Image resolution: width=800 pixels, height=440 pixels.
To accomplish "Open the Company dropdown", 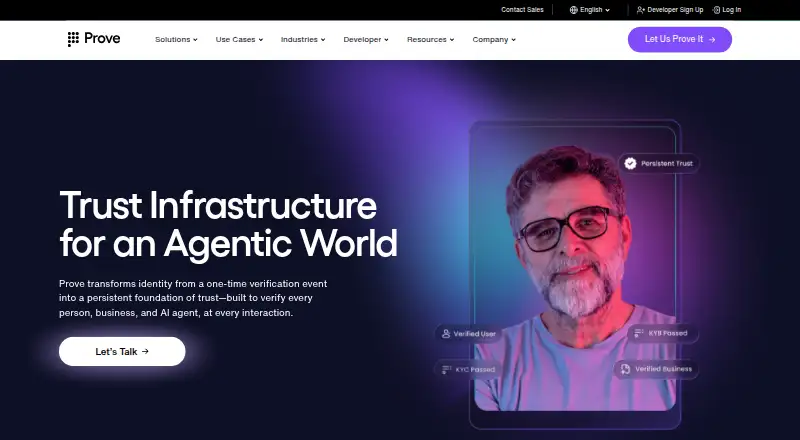I will pyautogui.click(x=494, y=39).
